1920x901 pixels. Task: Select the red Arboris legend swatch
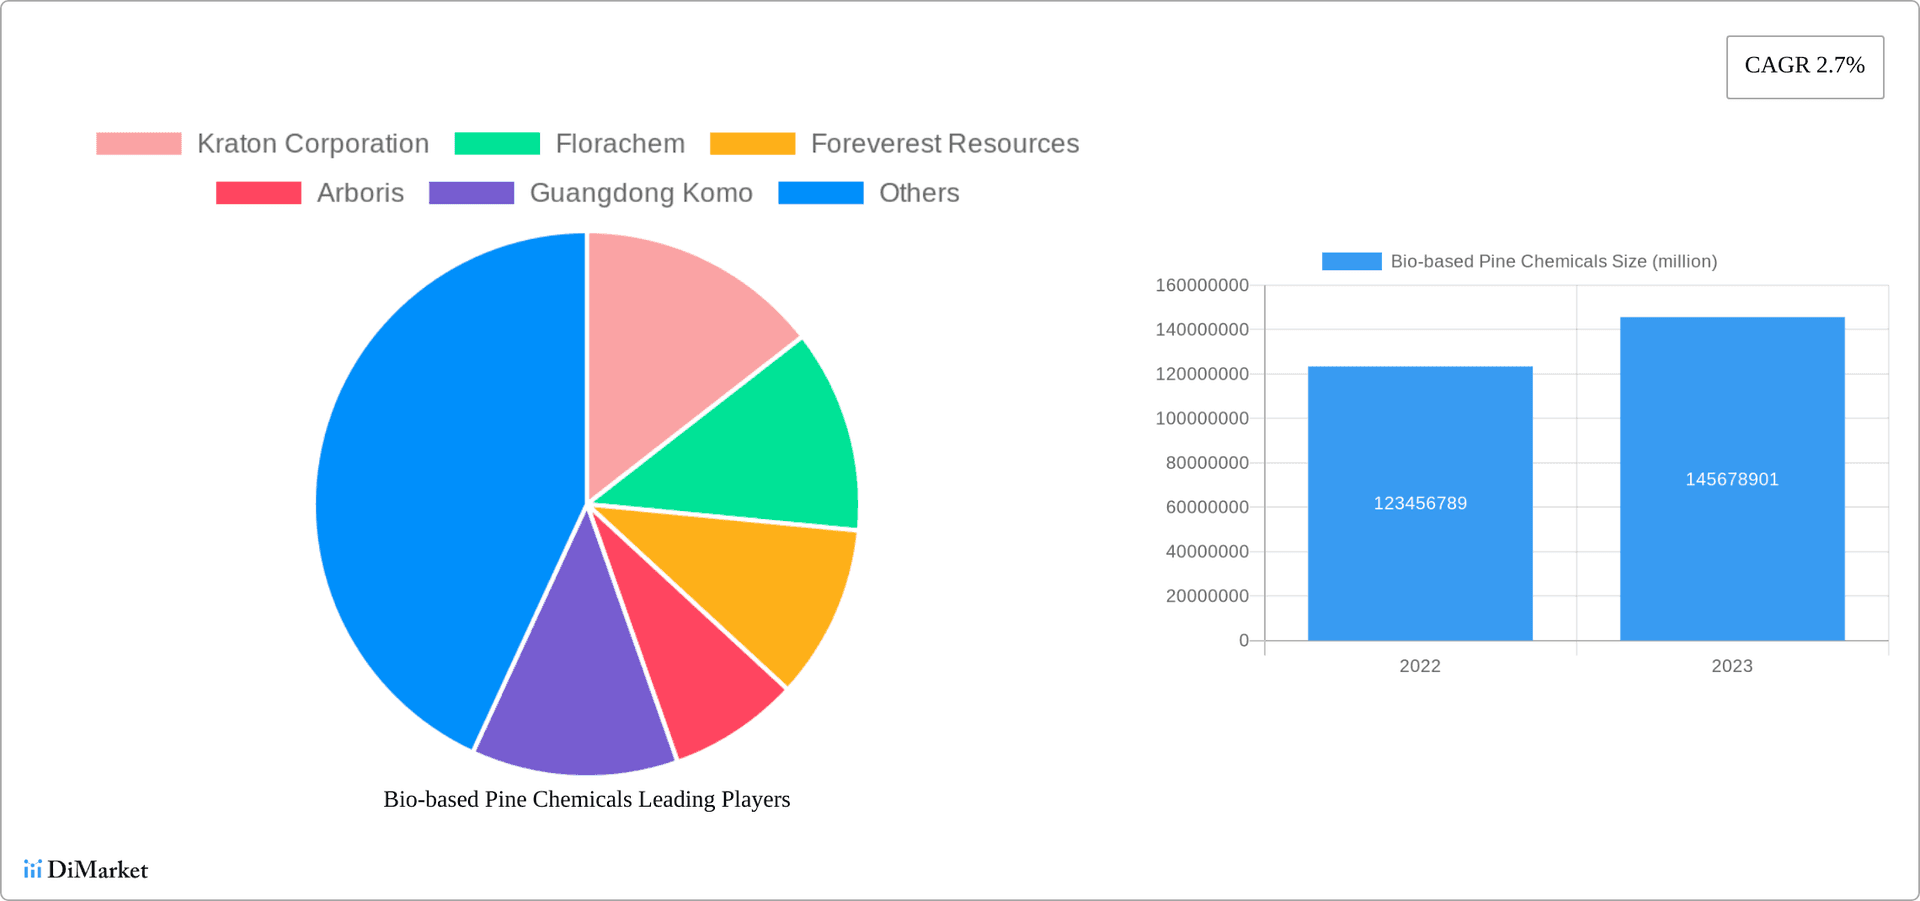click(x=258, y=192)
